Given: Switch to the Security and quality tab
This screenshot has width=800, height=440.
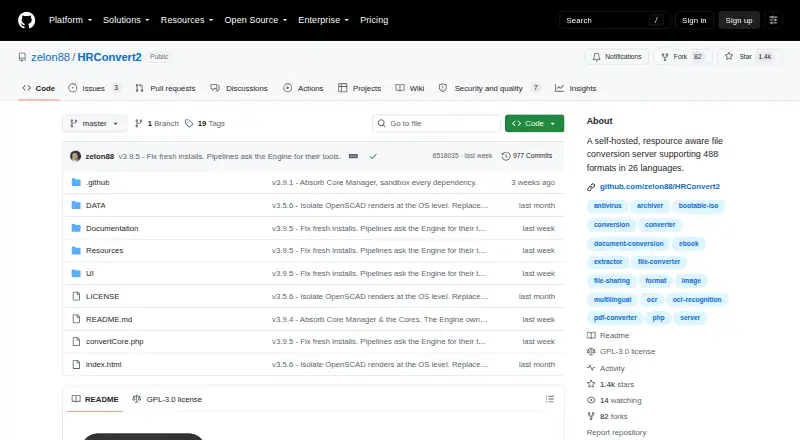Looking at the screenshot, I should click(489, 88).
